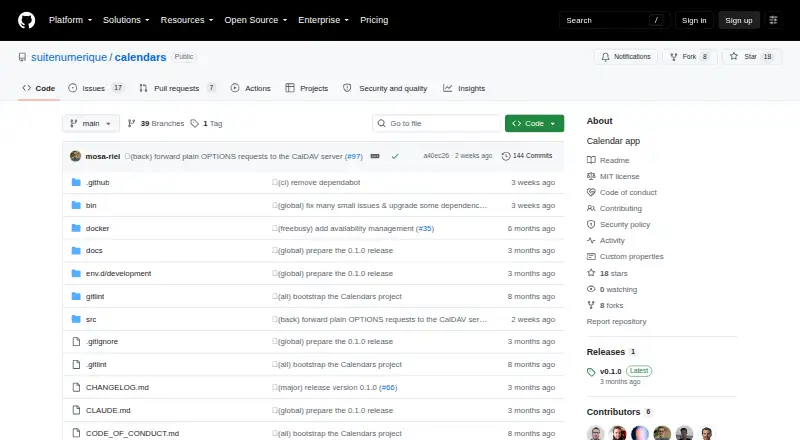Click the header Search field
Viewport: 800px width, 440px height.
pyautogui.click(x=614, y=20)
